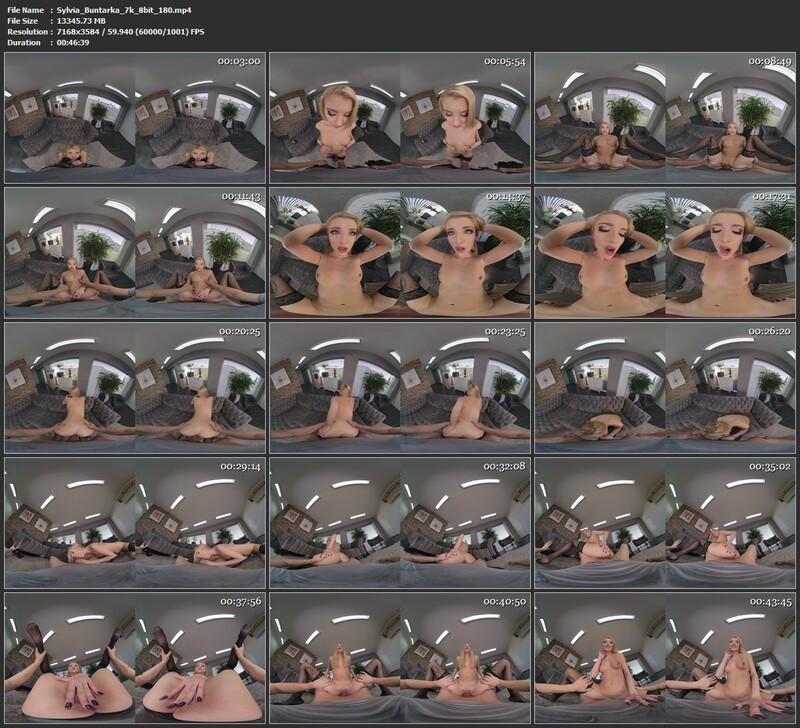This screenshot has height=728, width=800.
Task: Select the thumbnail marked 00:23:25
Action: point(400,387)
